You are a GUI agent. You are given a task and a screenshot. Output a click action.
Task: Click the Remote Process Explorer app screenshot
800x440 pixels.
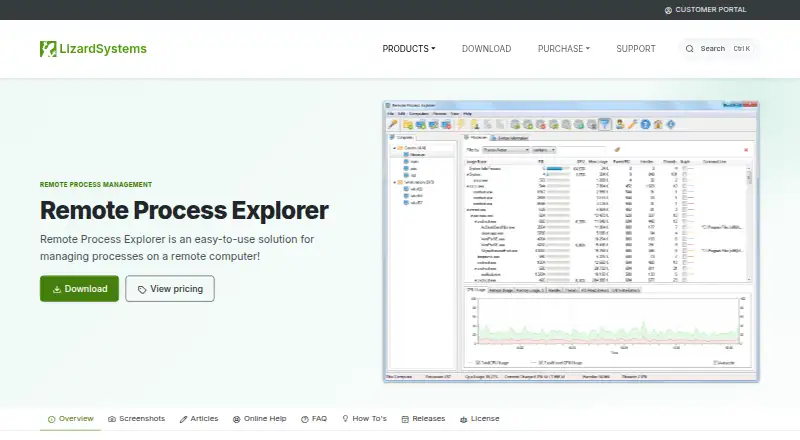[571, 241]
